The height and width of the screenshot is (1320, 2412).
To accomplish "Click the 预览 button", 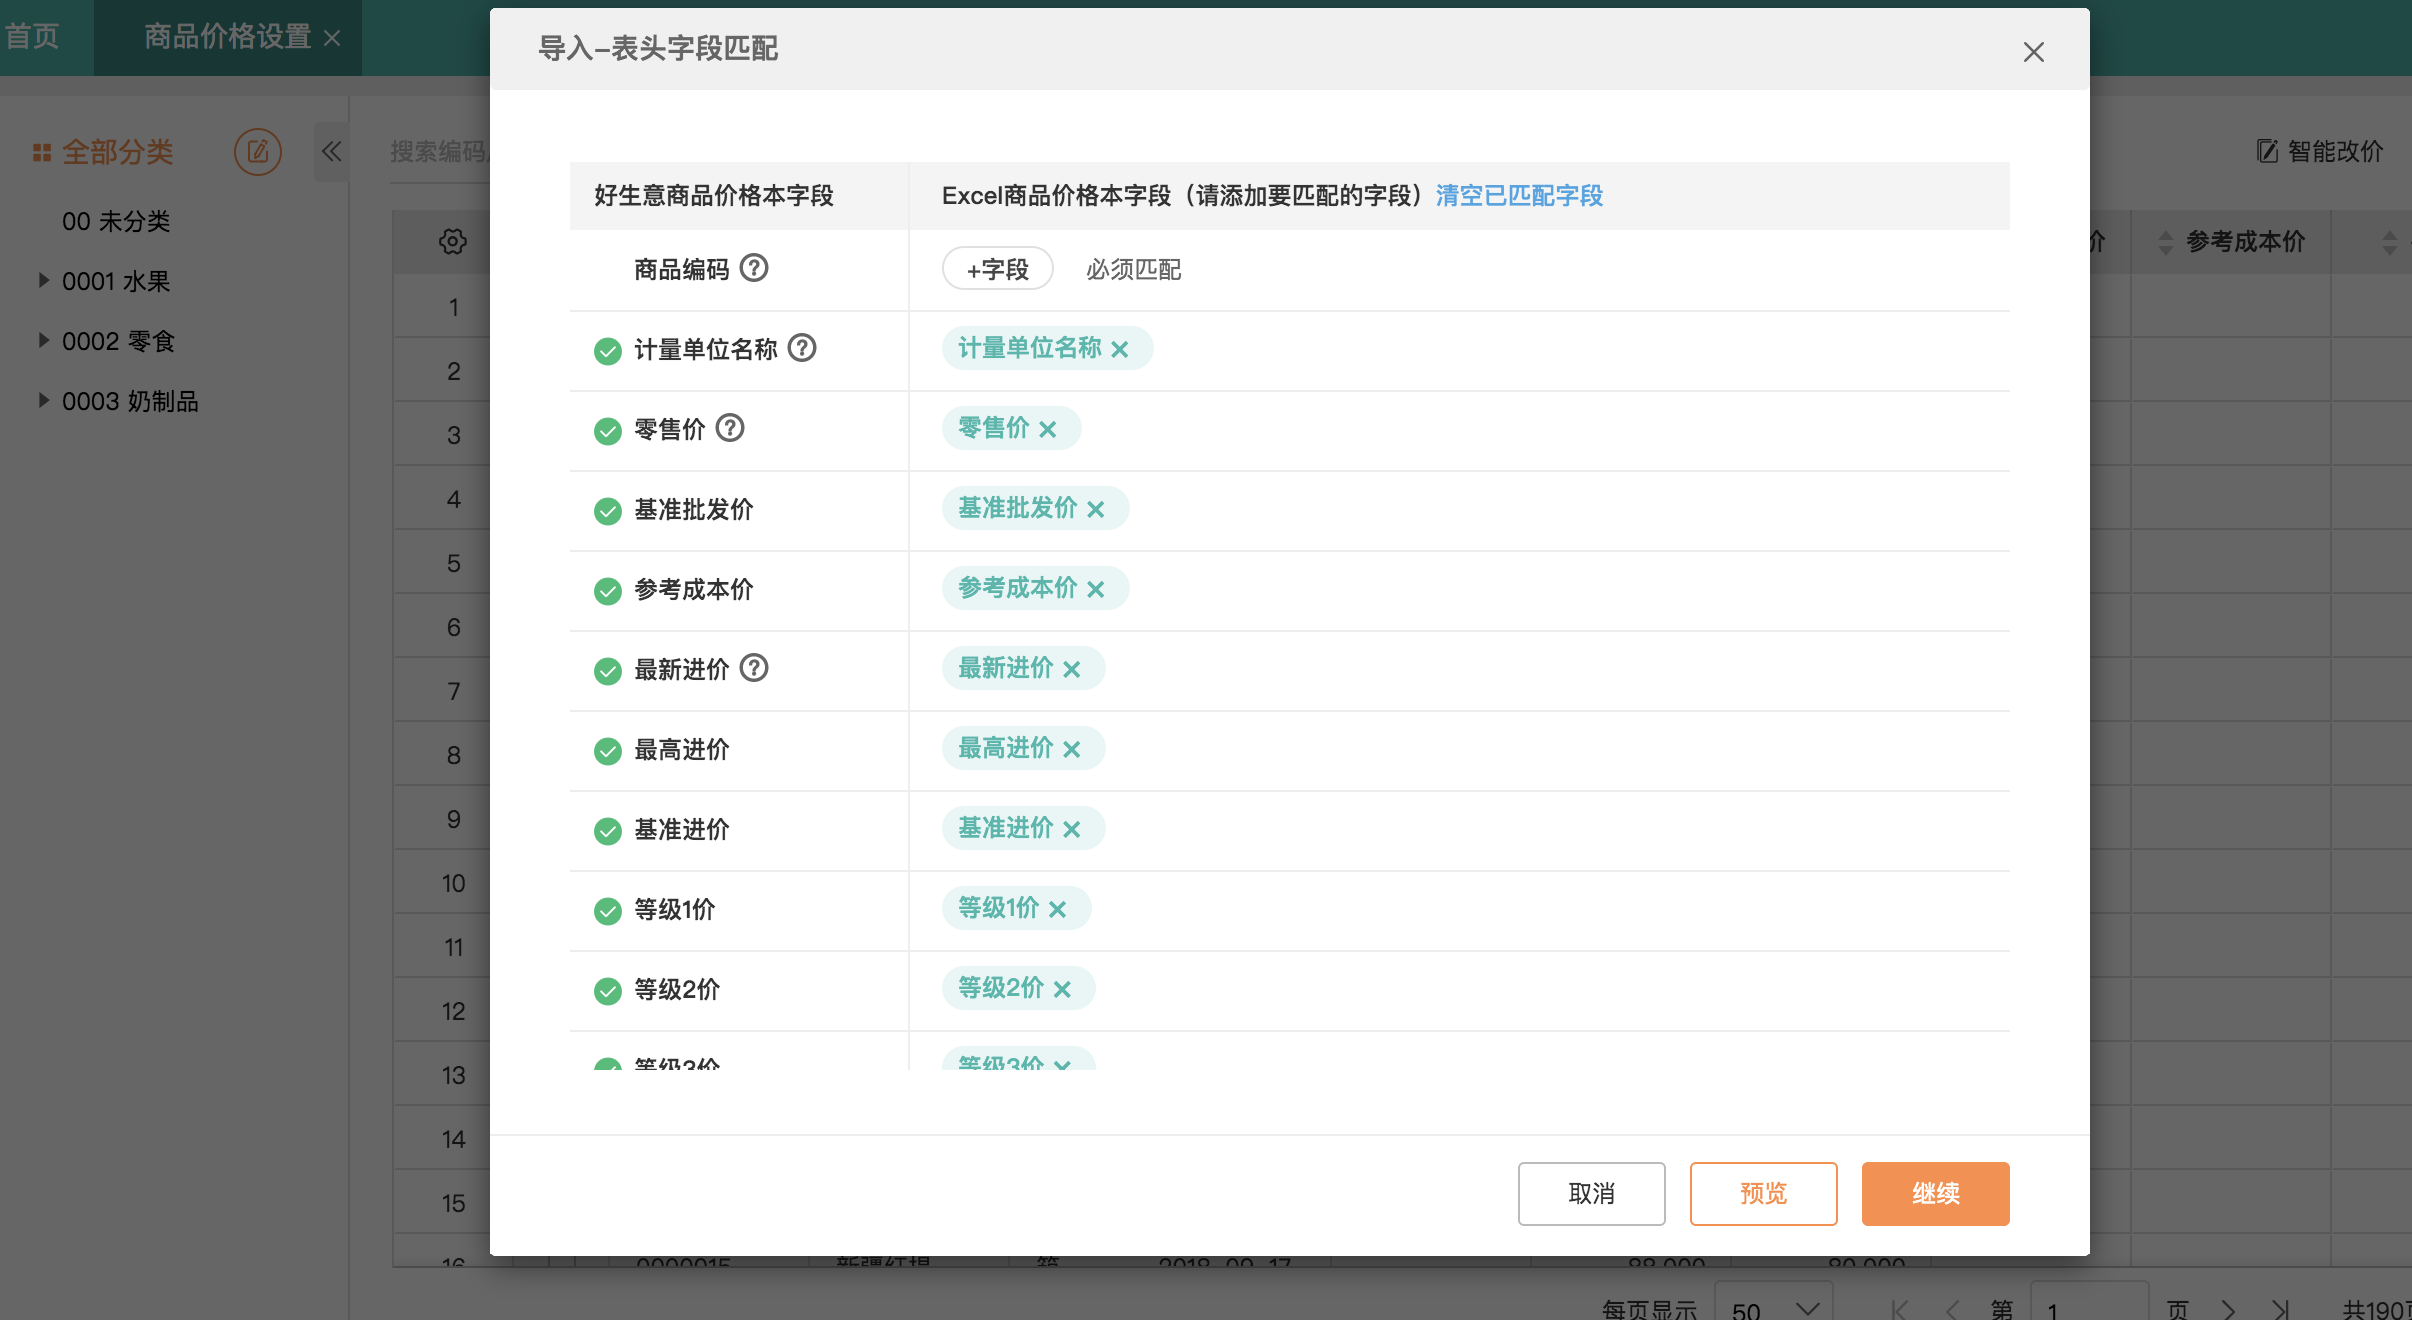I will tap(1765, 1193).
